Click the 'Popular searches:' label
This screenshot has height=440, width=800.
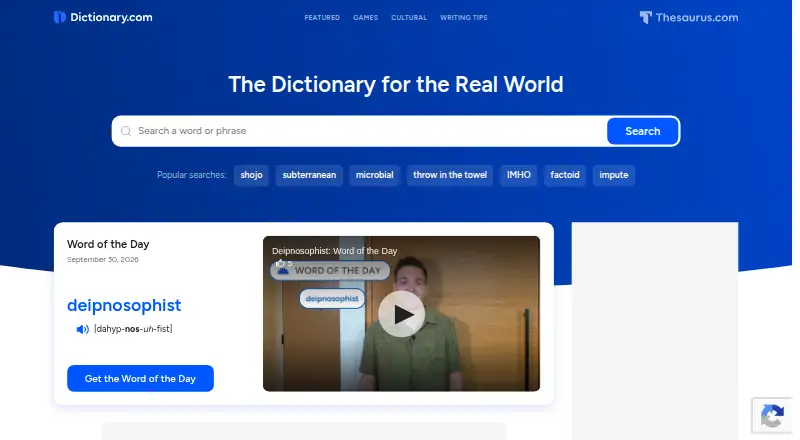(x=191, y=175)
